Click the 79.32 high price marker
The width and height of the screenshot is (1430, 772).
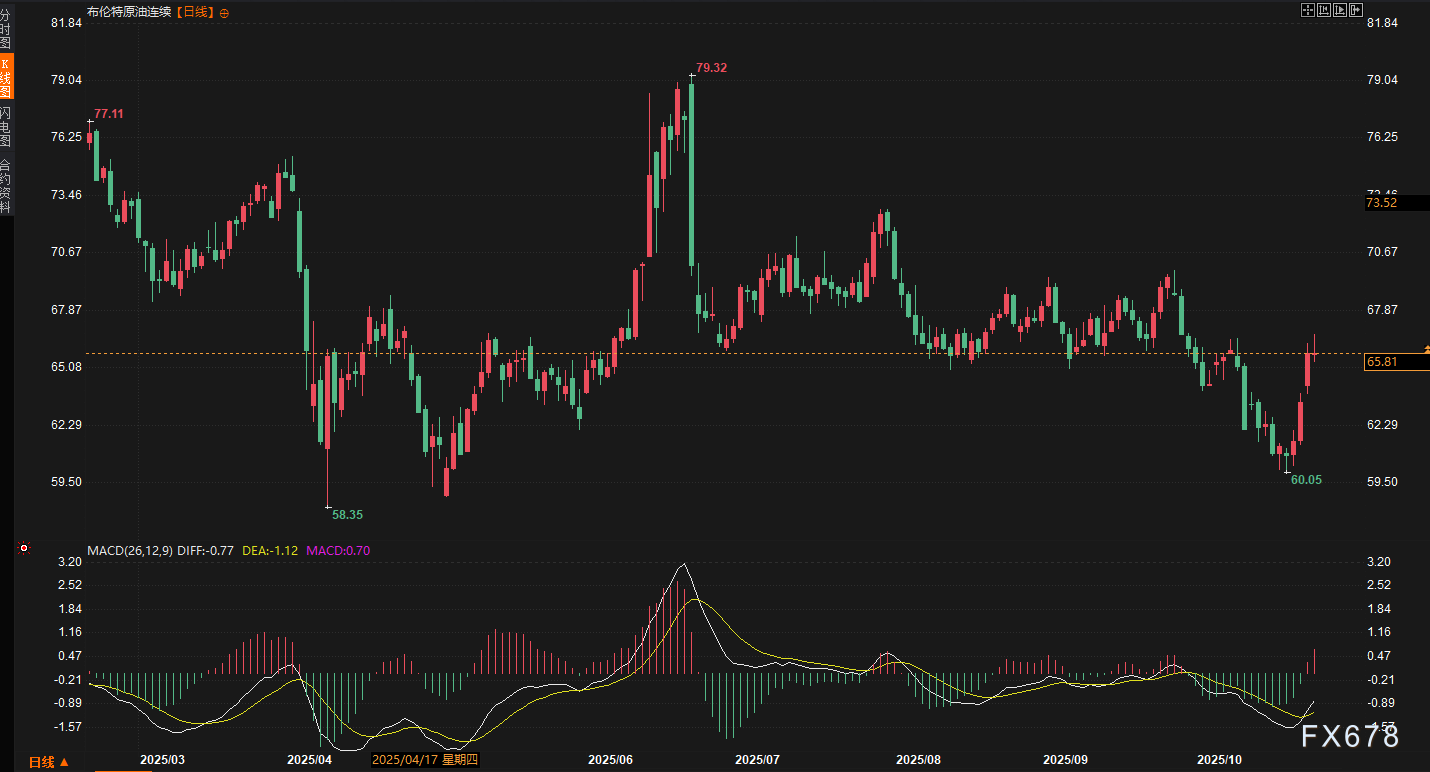click(711, 67)
